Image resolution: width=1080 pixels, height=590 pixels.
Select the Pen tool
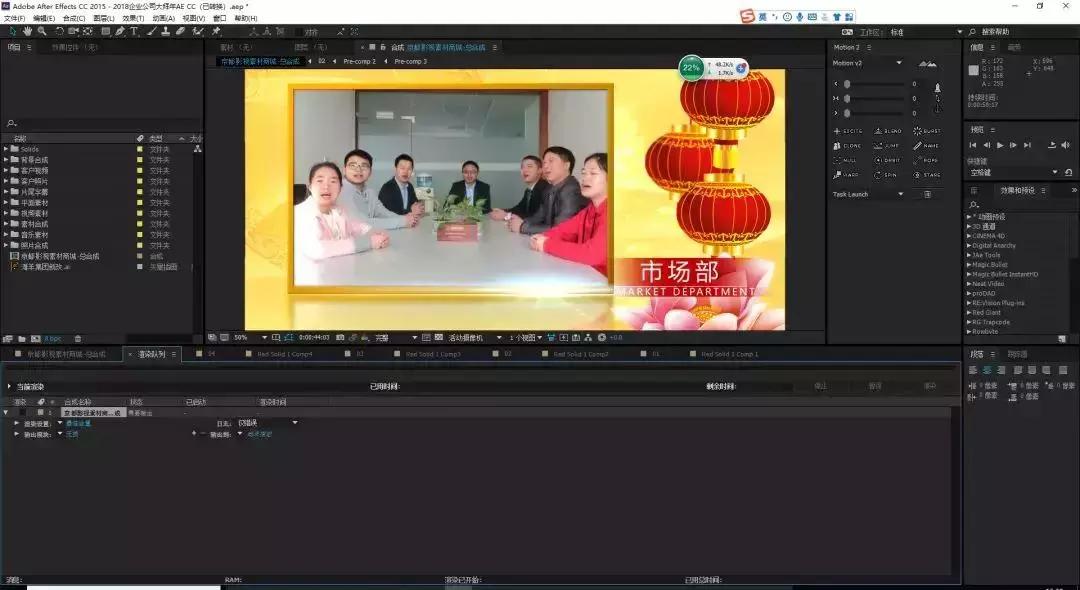pyautogui.click(x=120, y=31)
